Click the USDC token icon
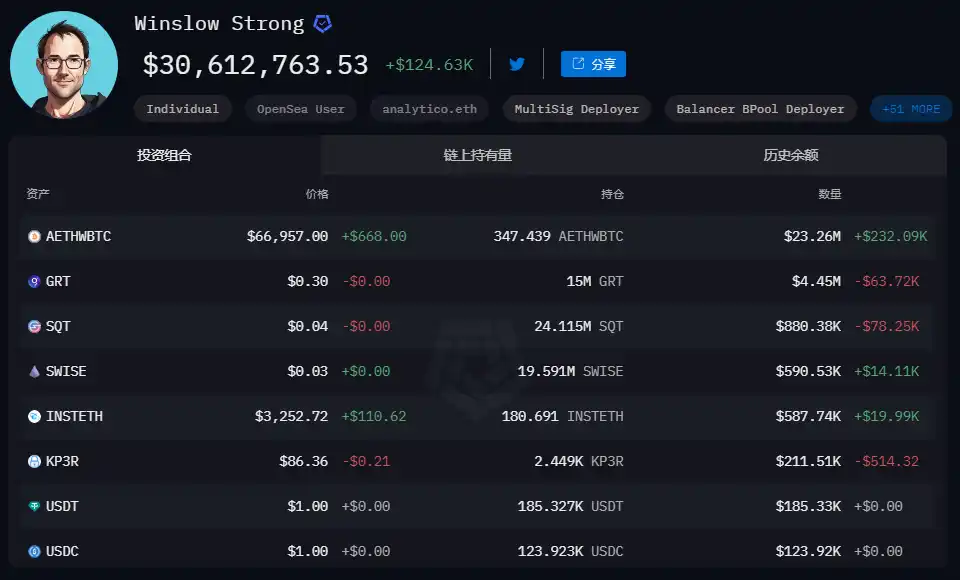The width and height of the screenshot is (960, 580). (34, 552)
